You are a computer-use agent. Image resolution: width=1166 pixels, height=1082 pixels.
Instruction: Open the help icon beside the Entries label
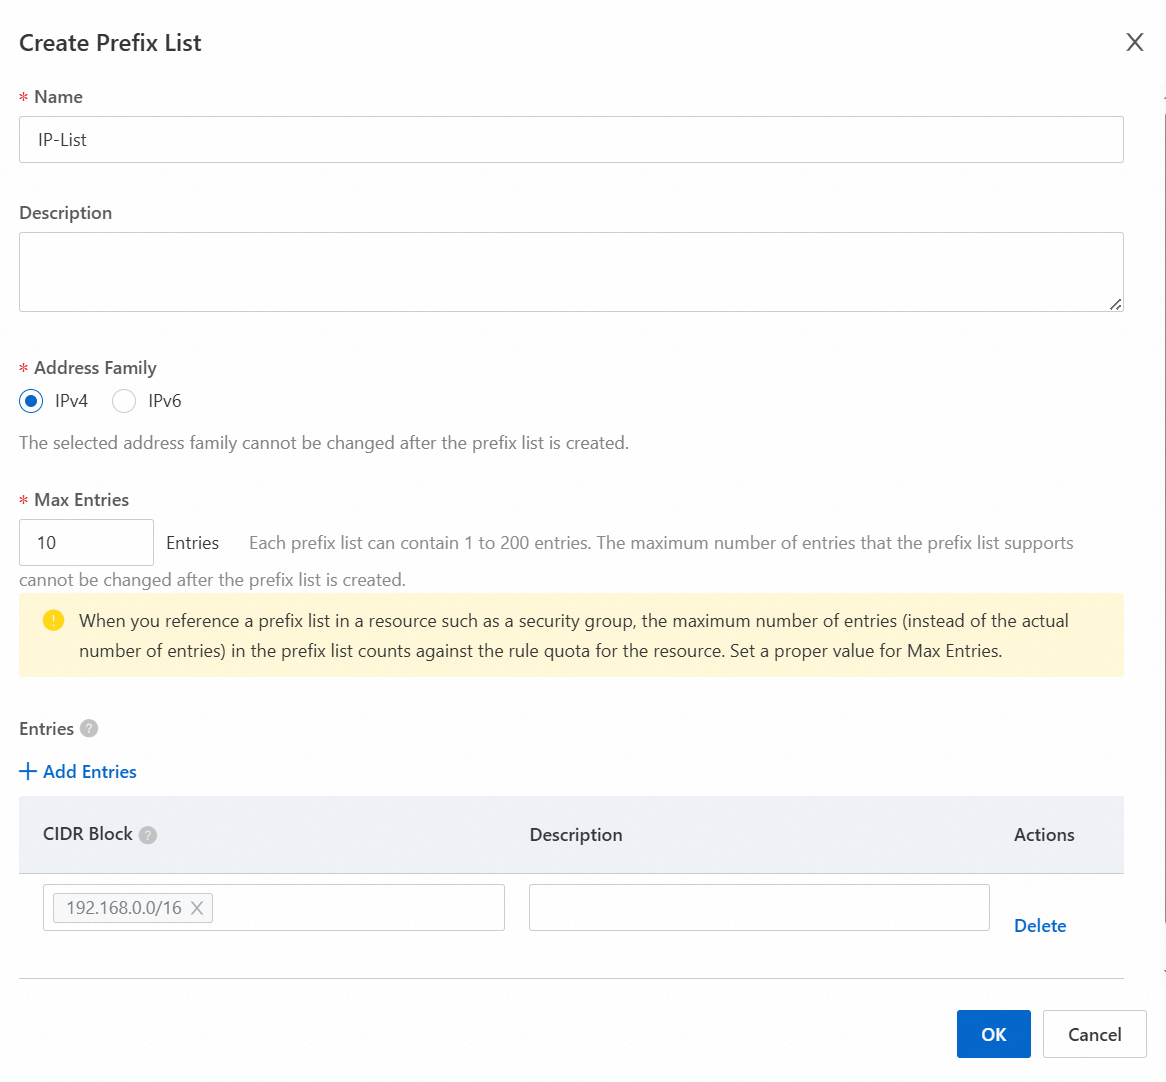click(89, 728)
